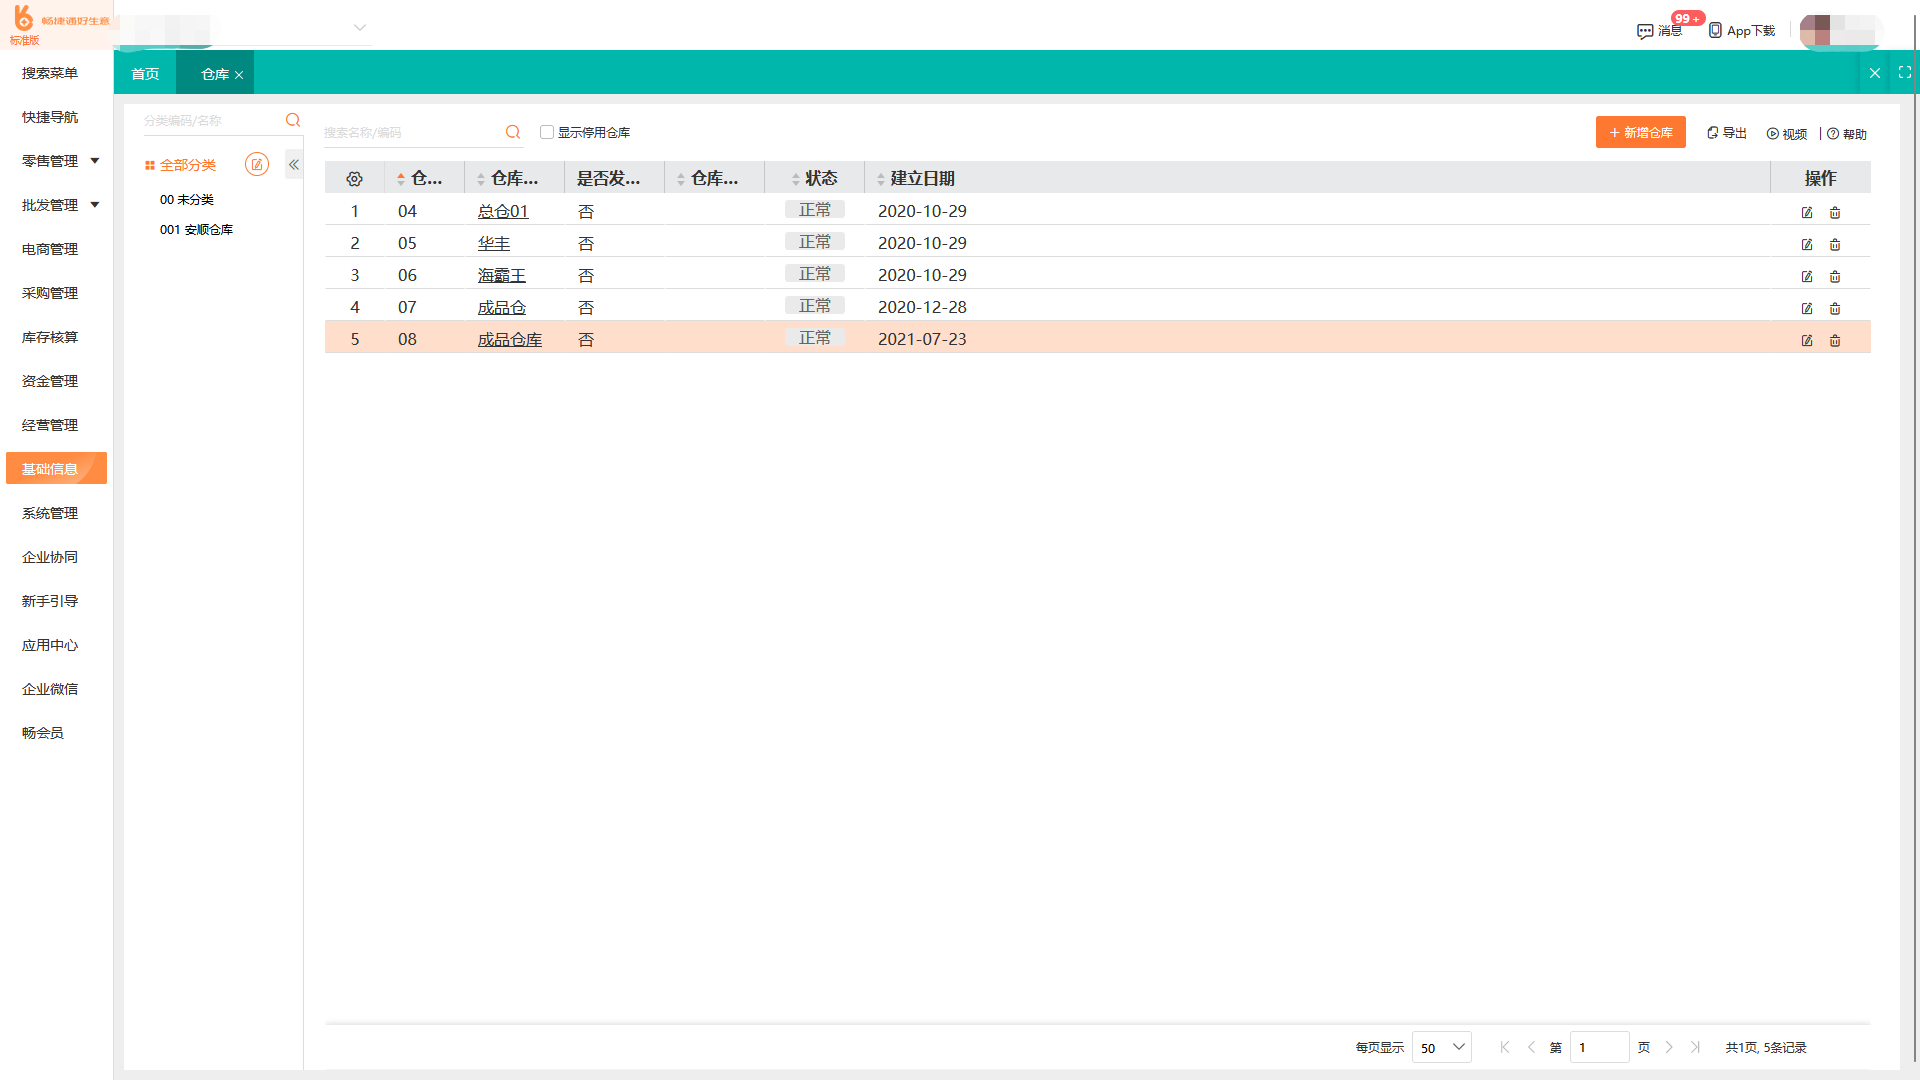1920x1080 pixels.
Task: Click the video tutorial 视频 icon
Action: pos(1788,131)
